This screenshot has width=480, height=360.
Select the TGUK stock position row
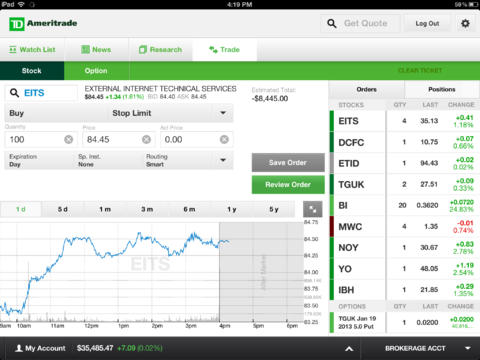pyautogui.click(x=404, y=184)
